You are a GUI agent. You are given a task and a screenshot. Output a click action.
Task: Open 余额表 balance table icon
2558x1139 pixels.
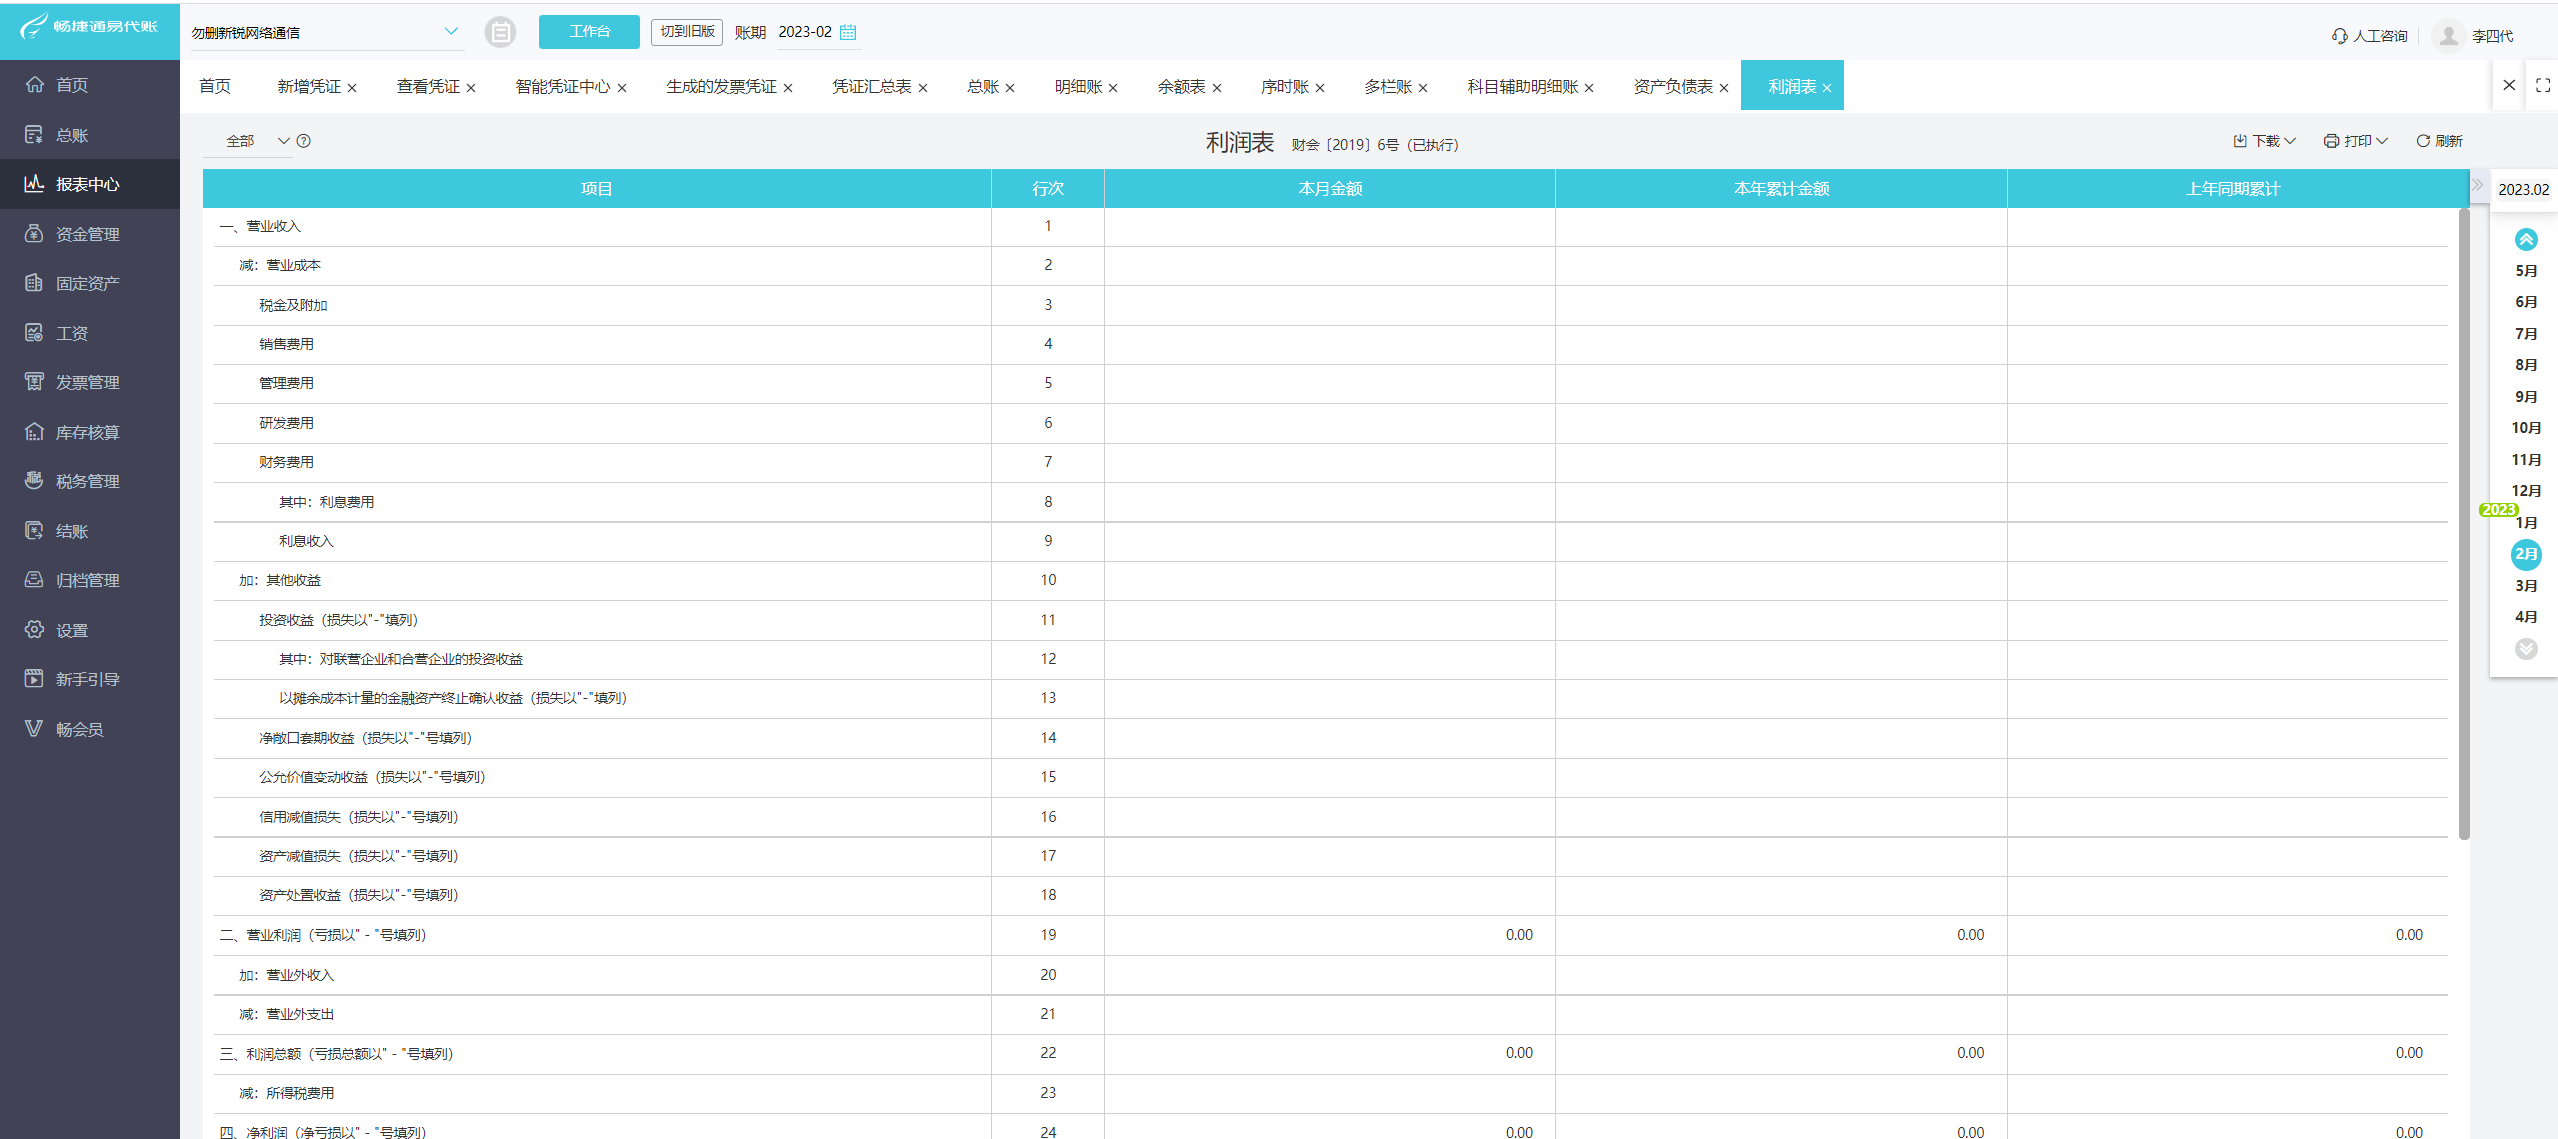tap(1171, 86)
